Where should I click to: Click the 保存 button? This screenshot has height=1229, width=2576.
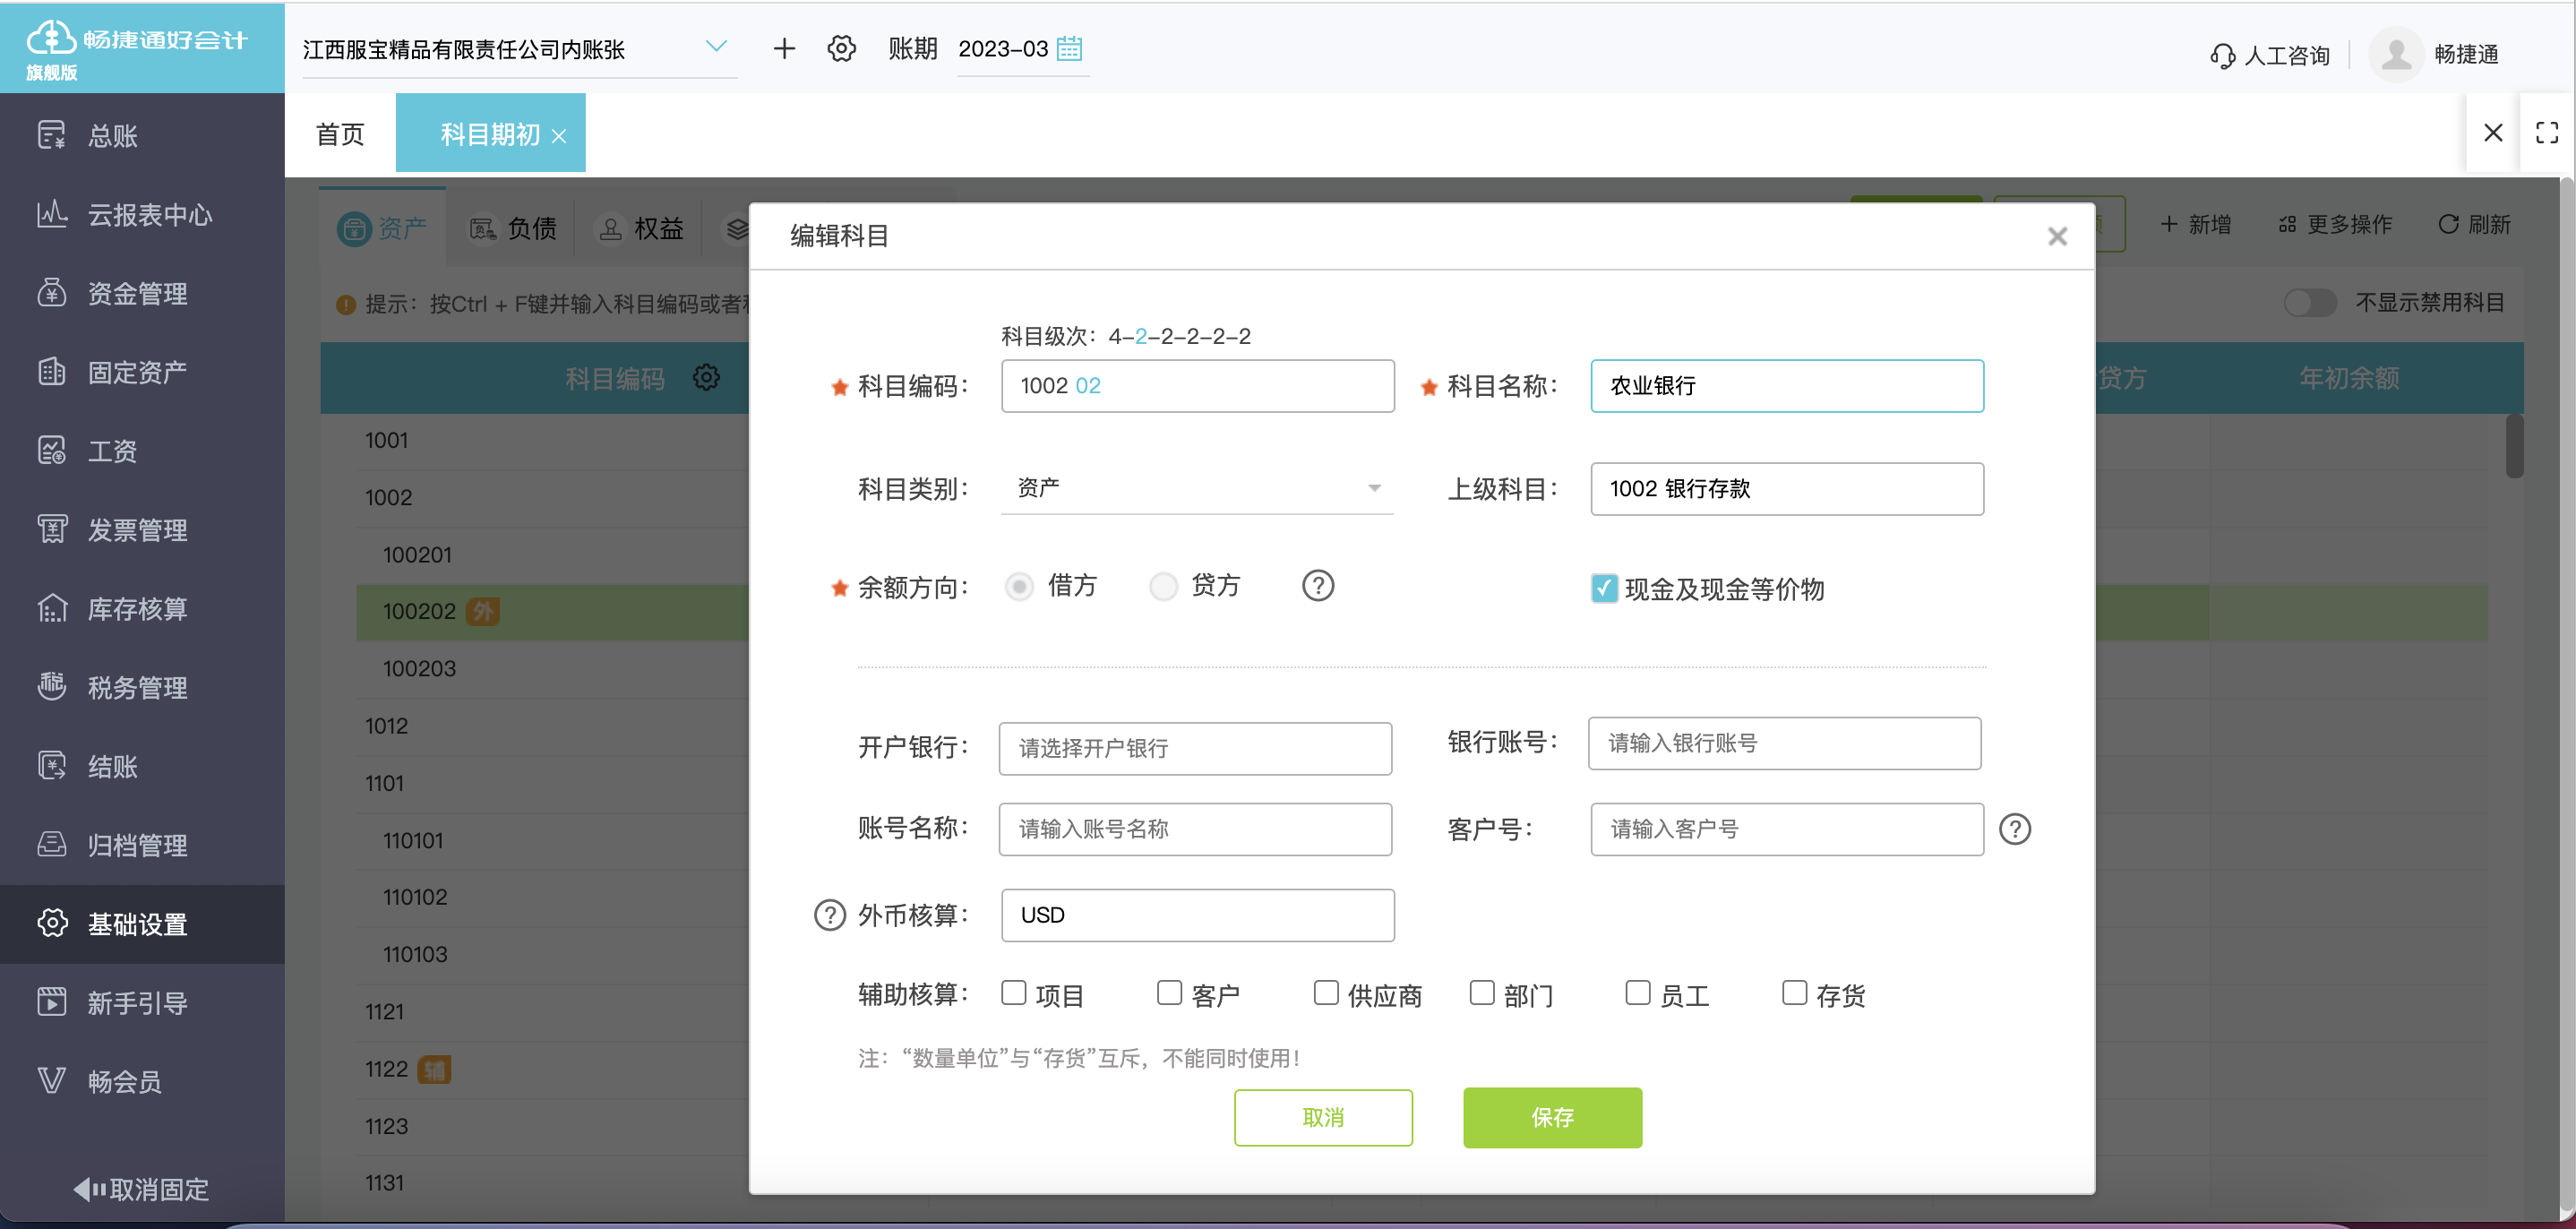coord(1550,1117)
